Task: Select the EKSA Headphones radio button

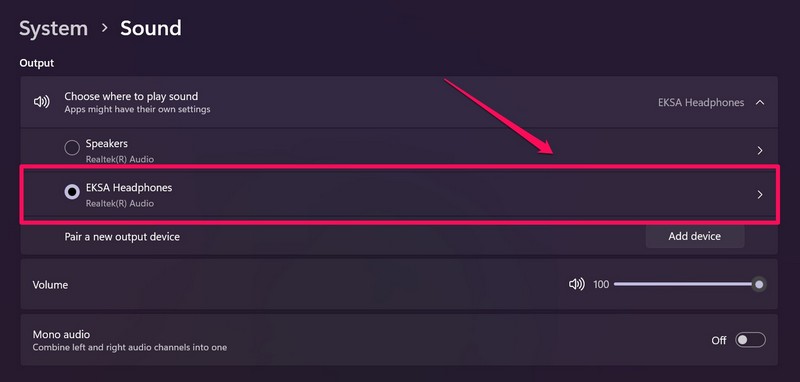Action: coord(72,192)
